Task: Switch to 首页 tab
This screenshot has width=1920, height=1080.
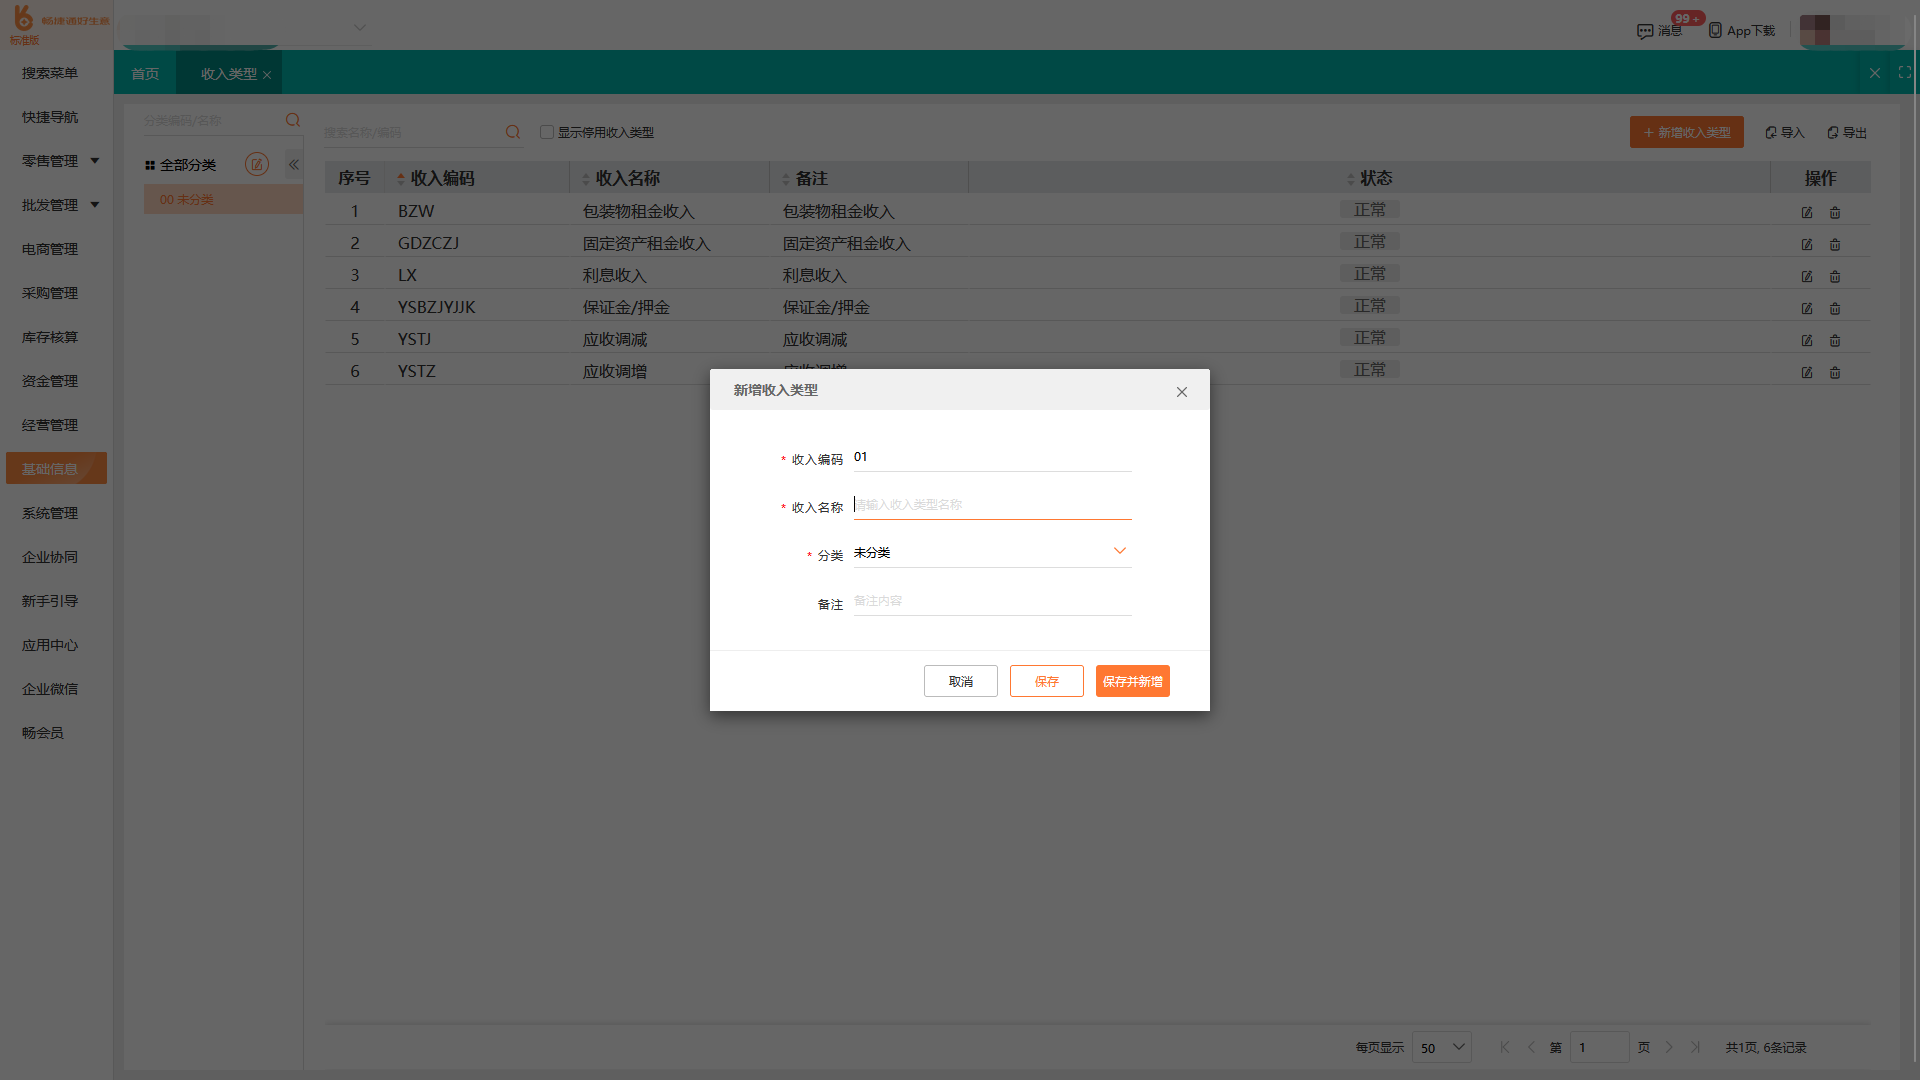Action: (145, 73)
